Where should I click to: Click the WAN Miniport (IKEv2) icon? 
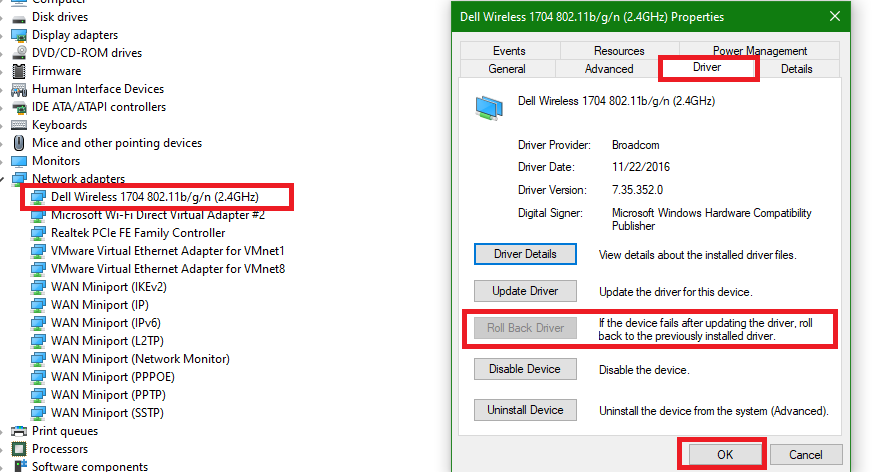point(38,287)
